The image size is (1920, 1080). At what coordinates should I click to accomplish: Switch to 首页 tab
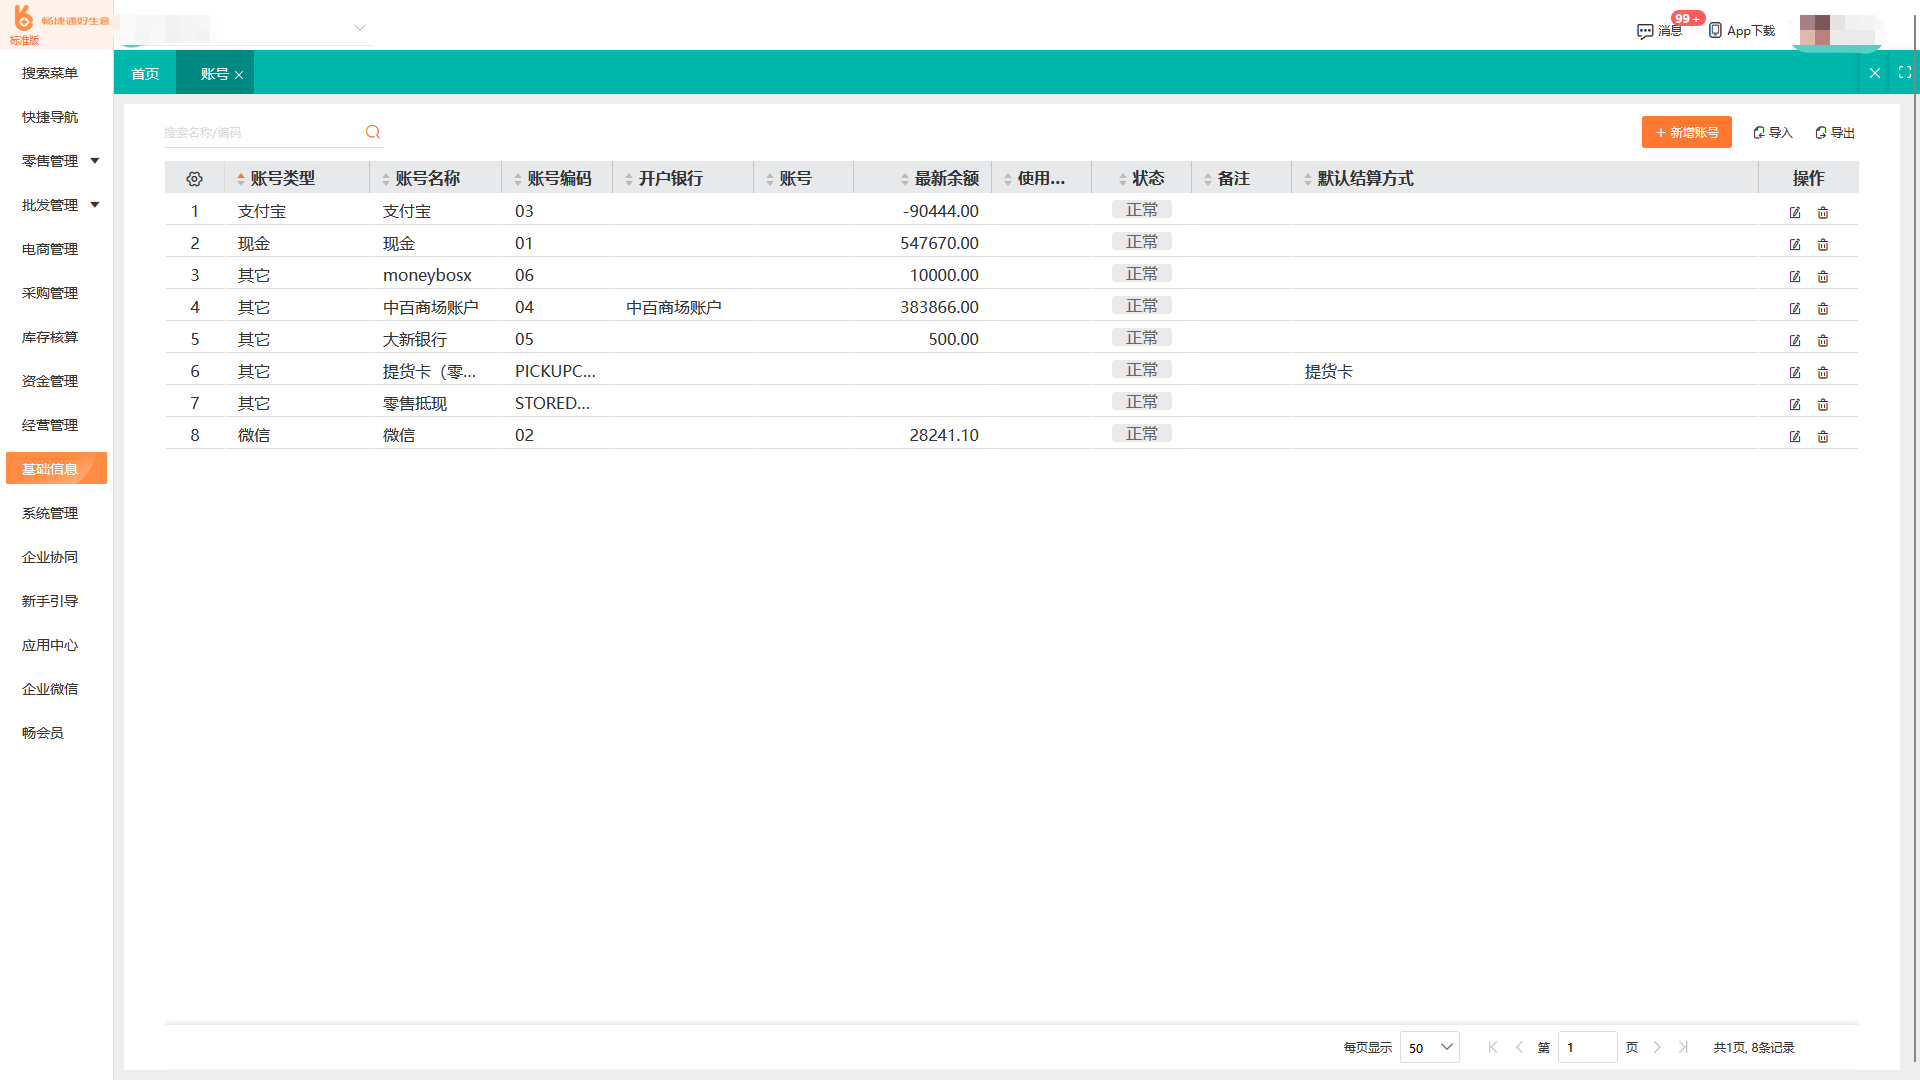coord(145,73)
